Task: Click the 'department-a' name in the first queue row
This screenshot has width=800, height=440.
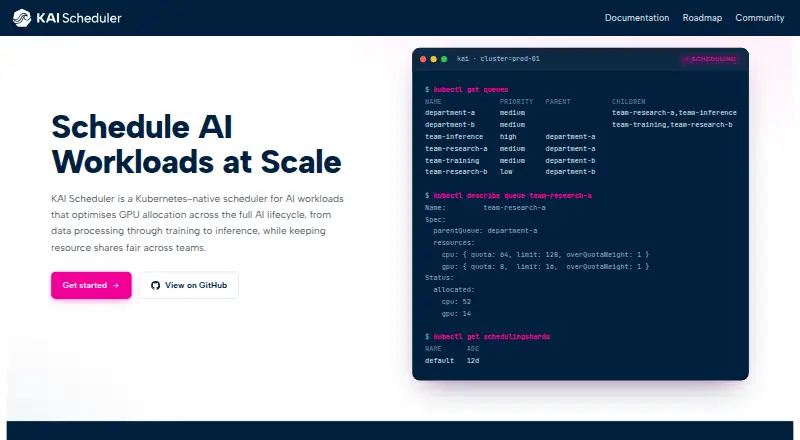Action: 449,113
